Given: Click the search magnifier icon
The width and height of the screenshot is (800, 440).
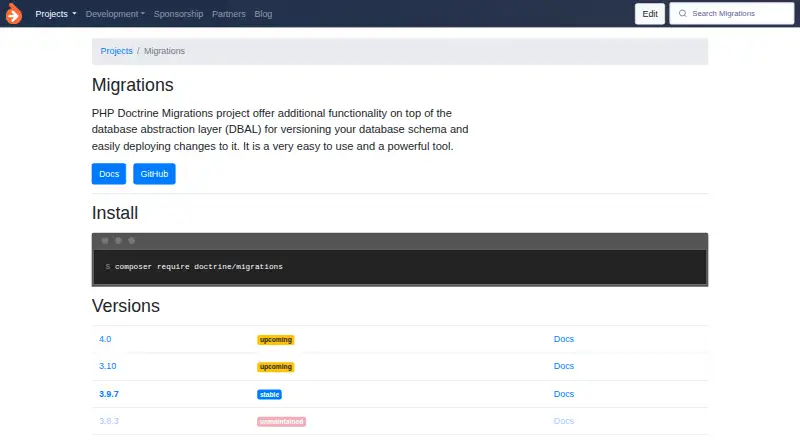Looking at the screenshot, I should pos(682,14).
